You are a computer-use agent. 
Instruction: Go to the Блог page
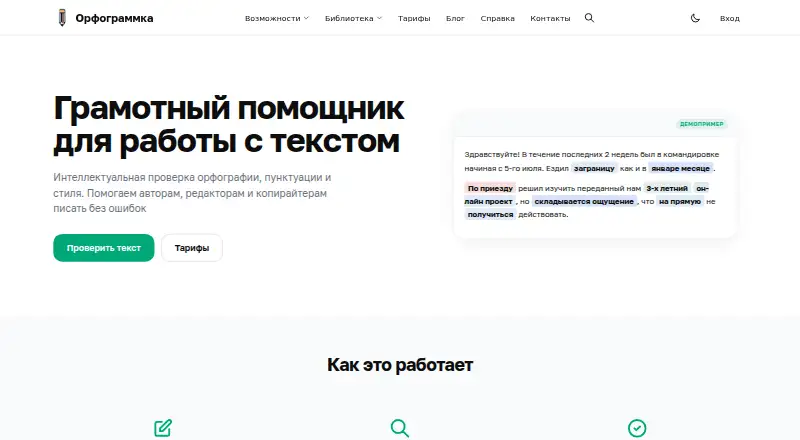[x=455, y=18]
